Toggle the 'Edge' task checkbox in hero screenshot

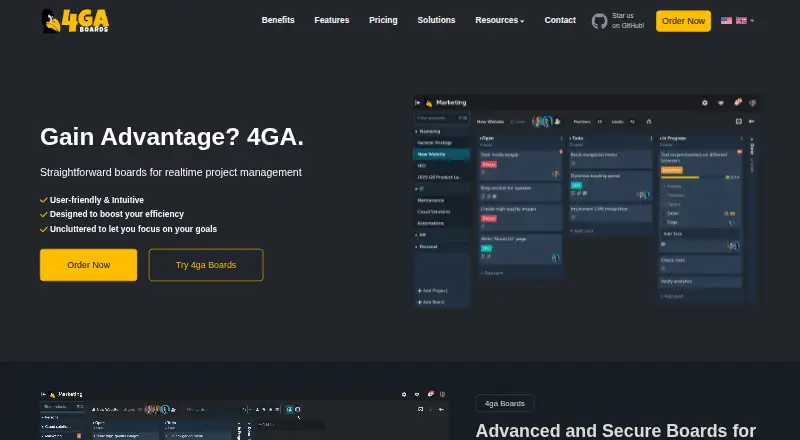click(664, 222)
